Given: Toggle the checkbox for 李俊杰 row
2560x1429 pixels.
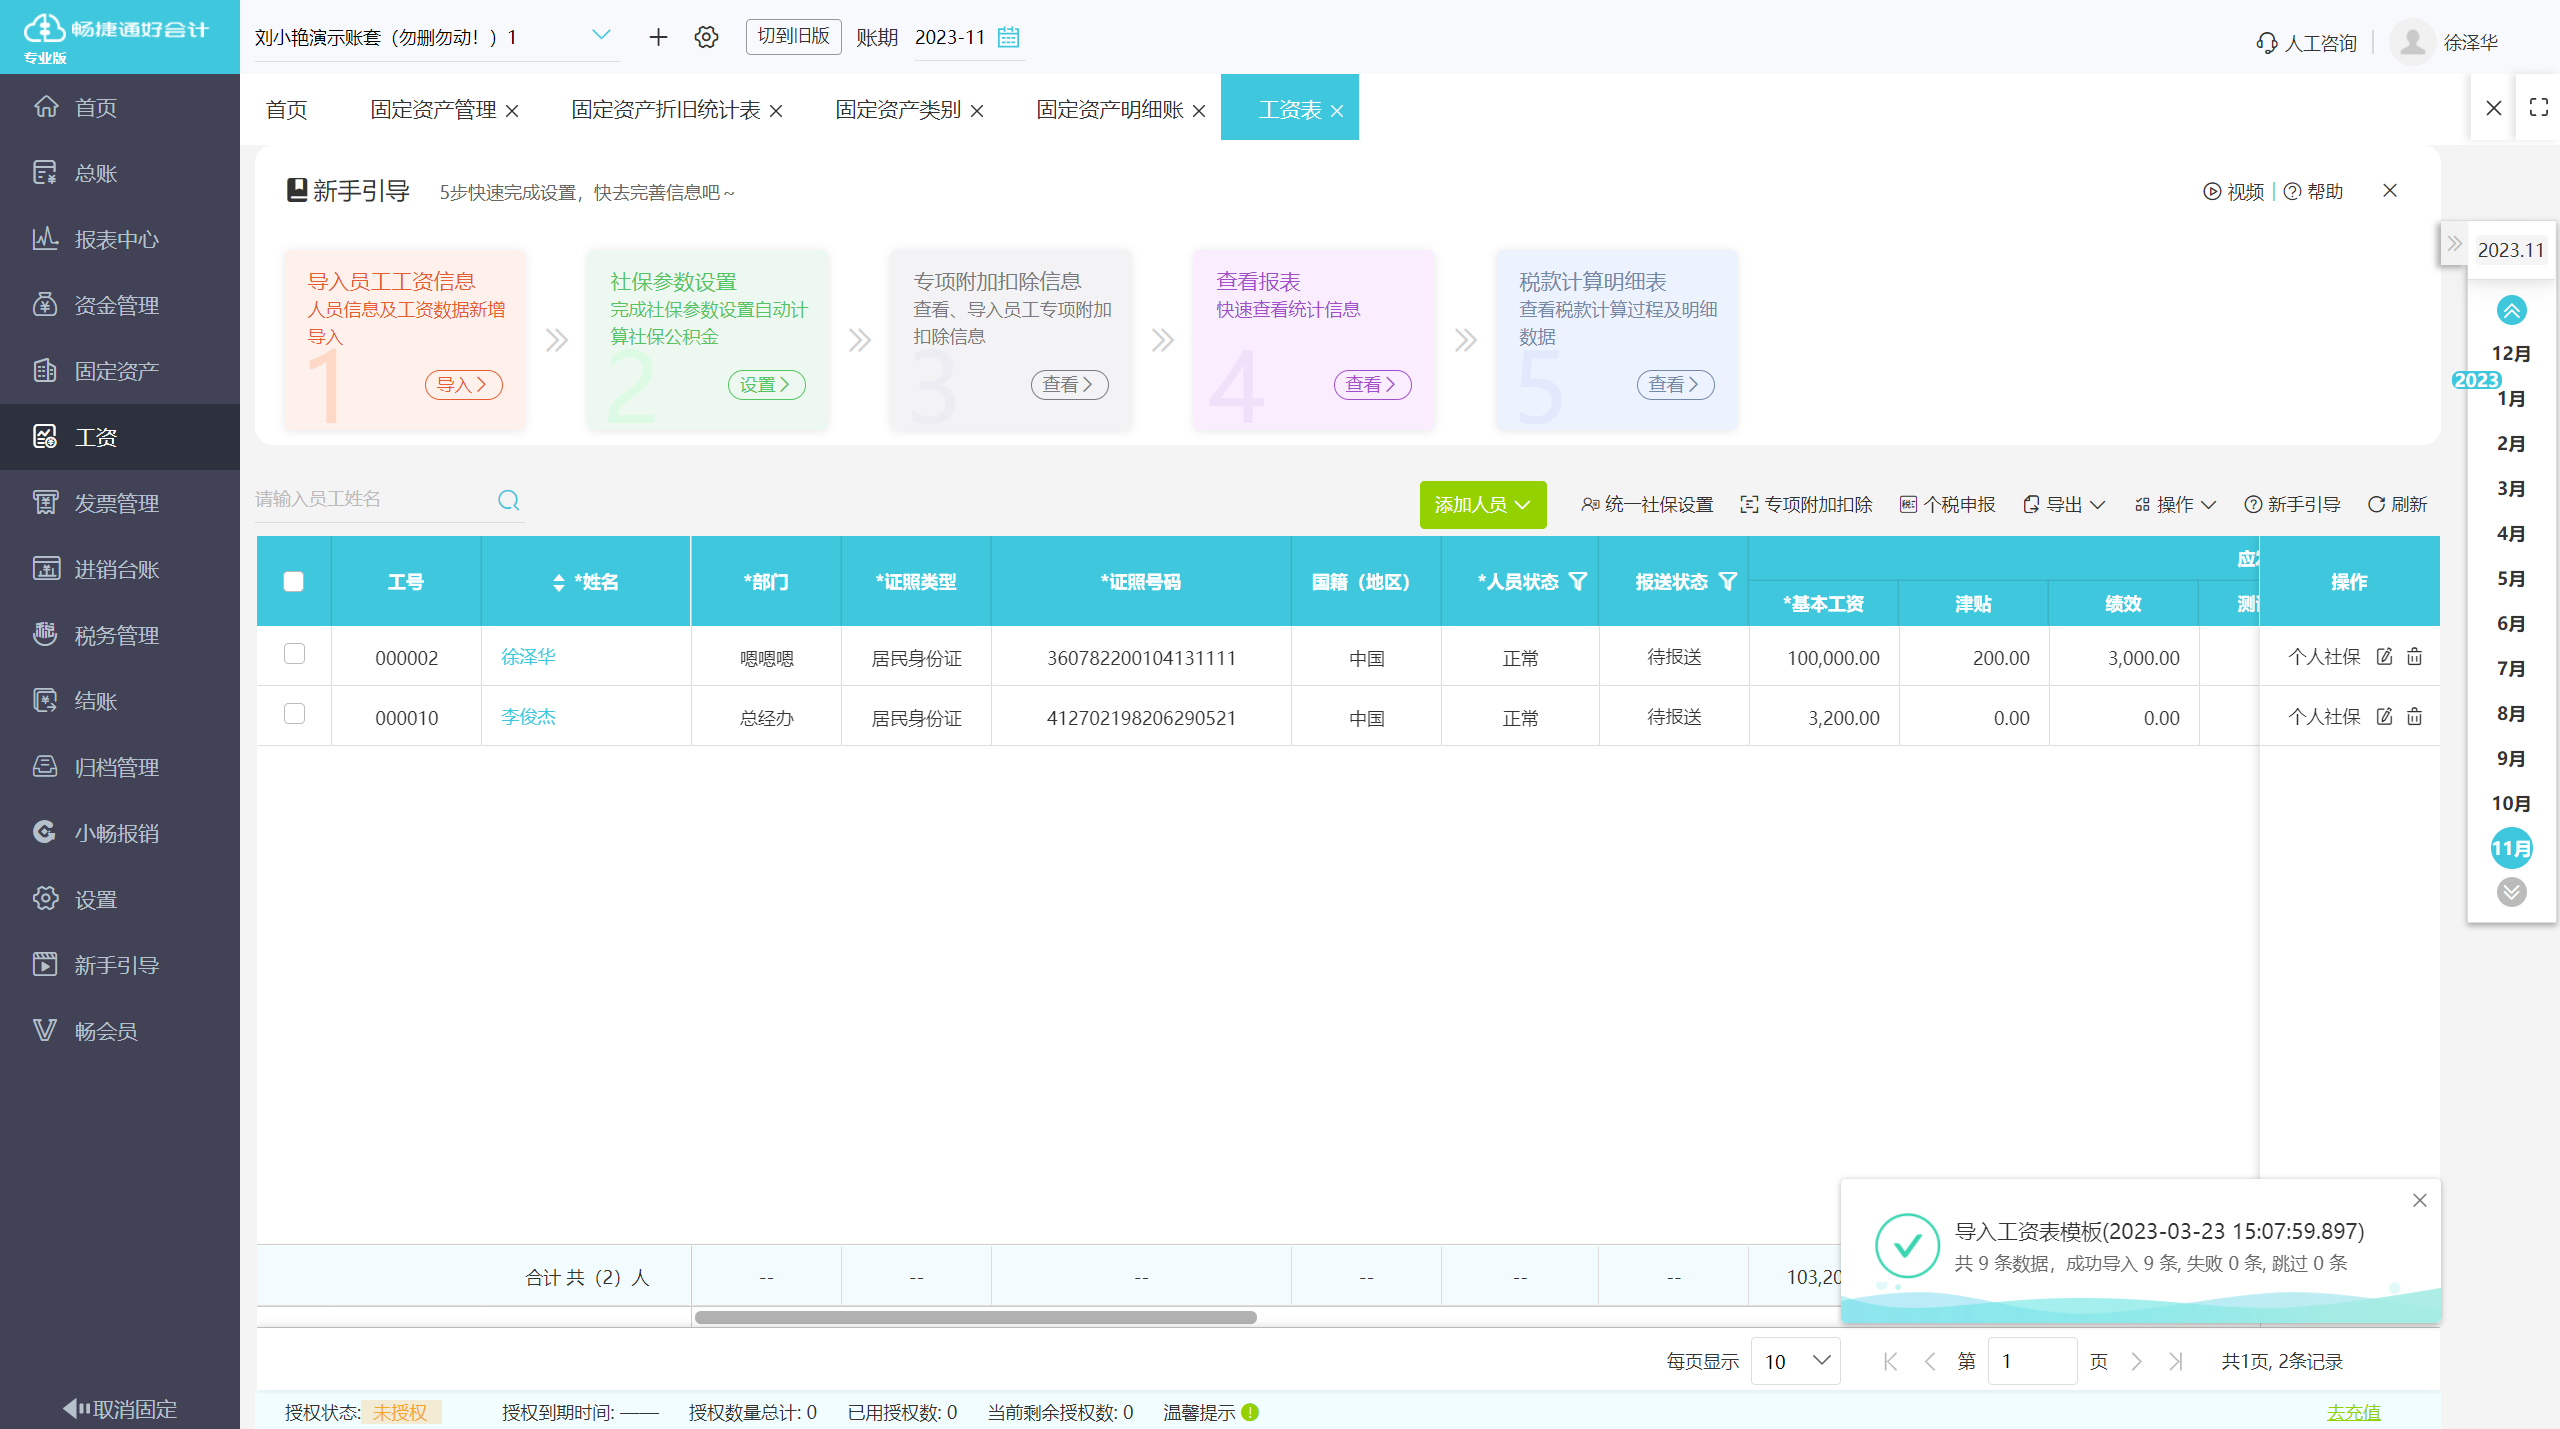Looking at the screenshot, I should (294, 714).
